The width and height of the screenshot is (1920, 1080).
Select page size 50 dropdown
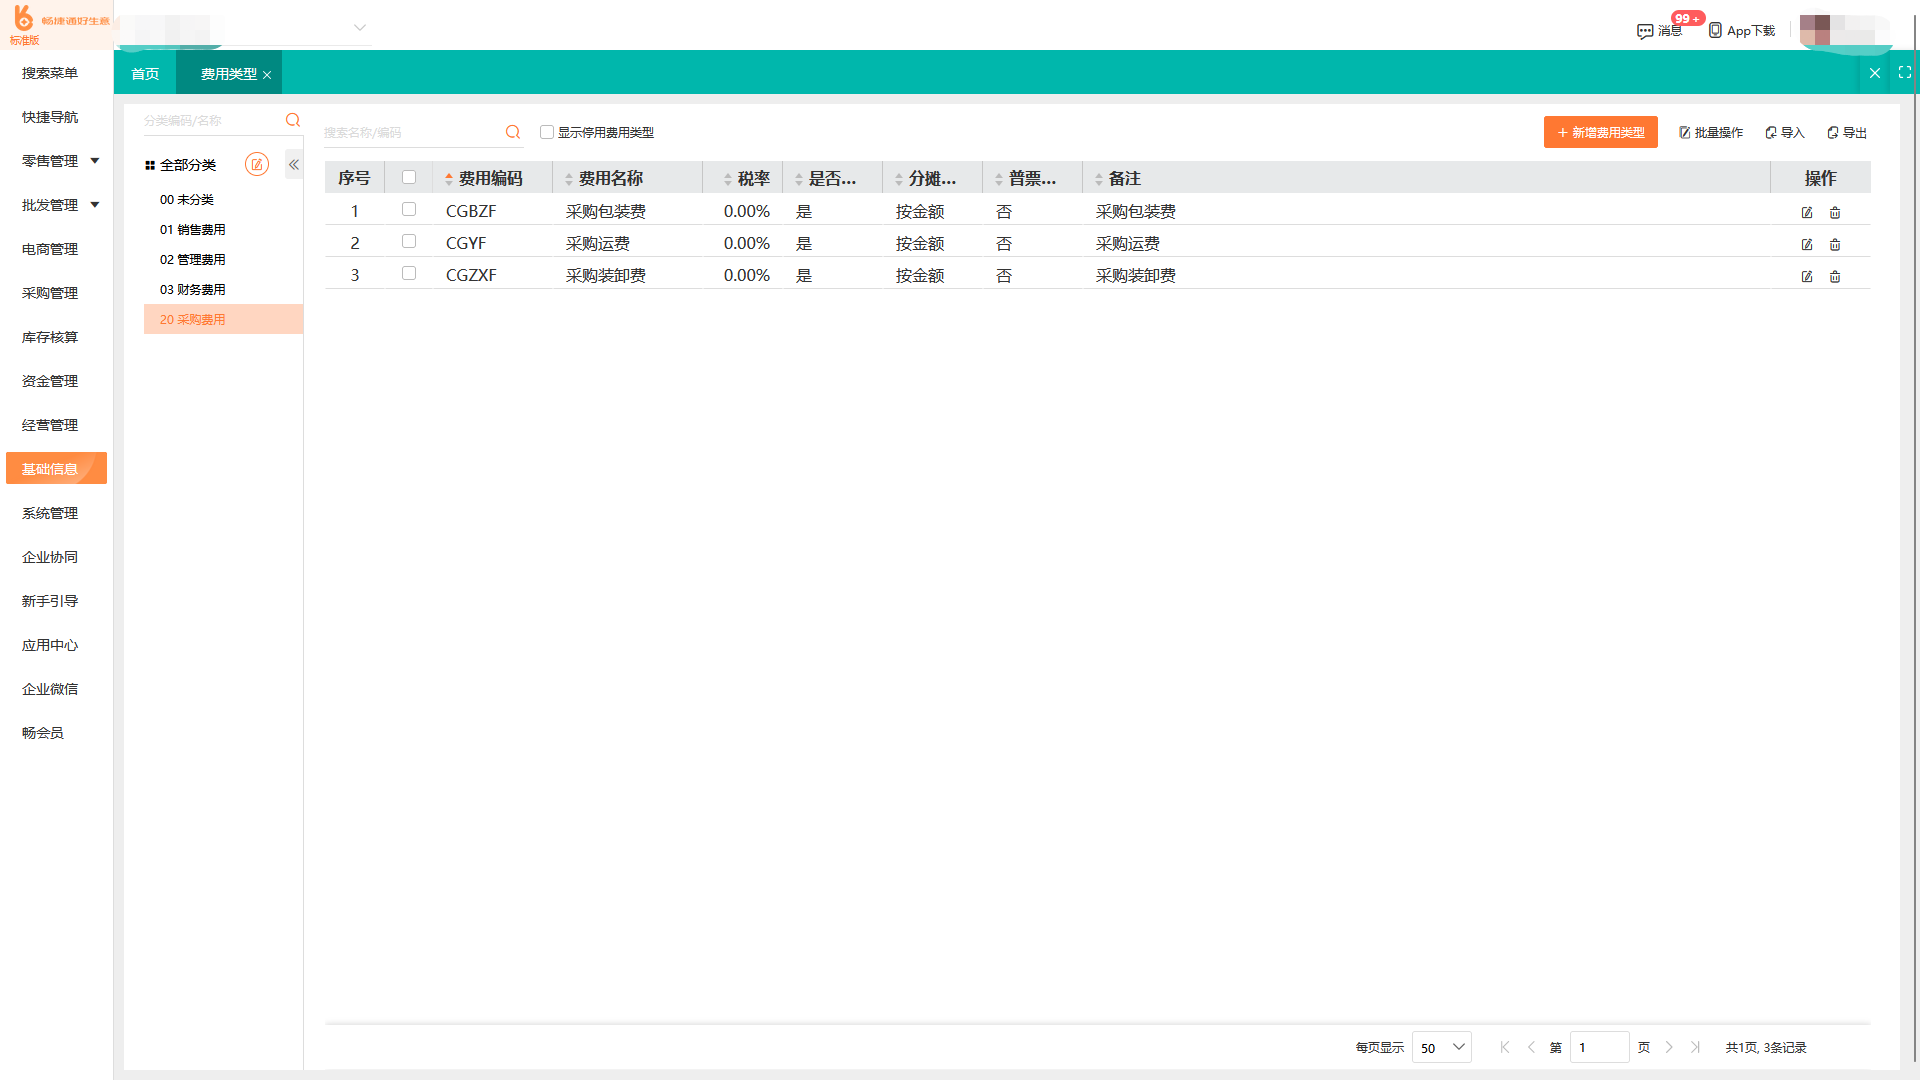pyautogui.click(x=1440, y=1047)
